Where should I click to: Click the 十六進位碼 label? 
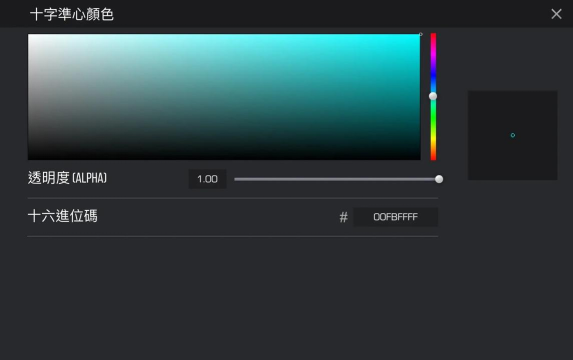point(62,216)
